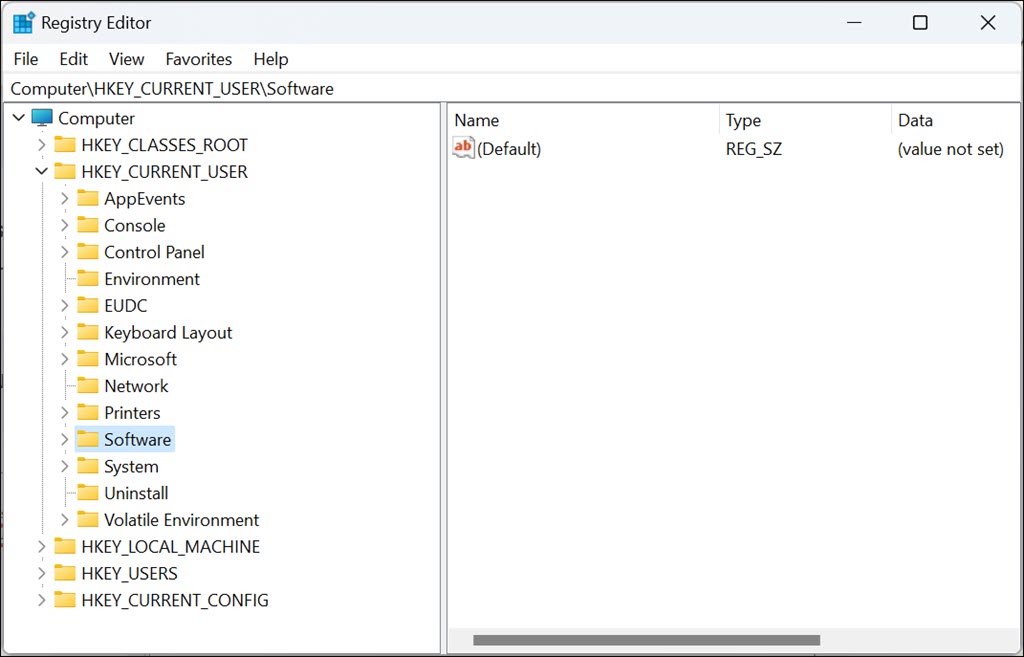This screenshot has width=1024, height=657.
Task: Select the Network key label
Action: coord(136,386)
